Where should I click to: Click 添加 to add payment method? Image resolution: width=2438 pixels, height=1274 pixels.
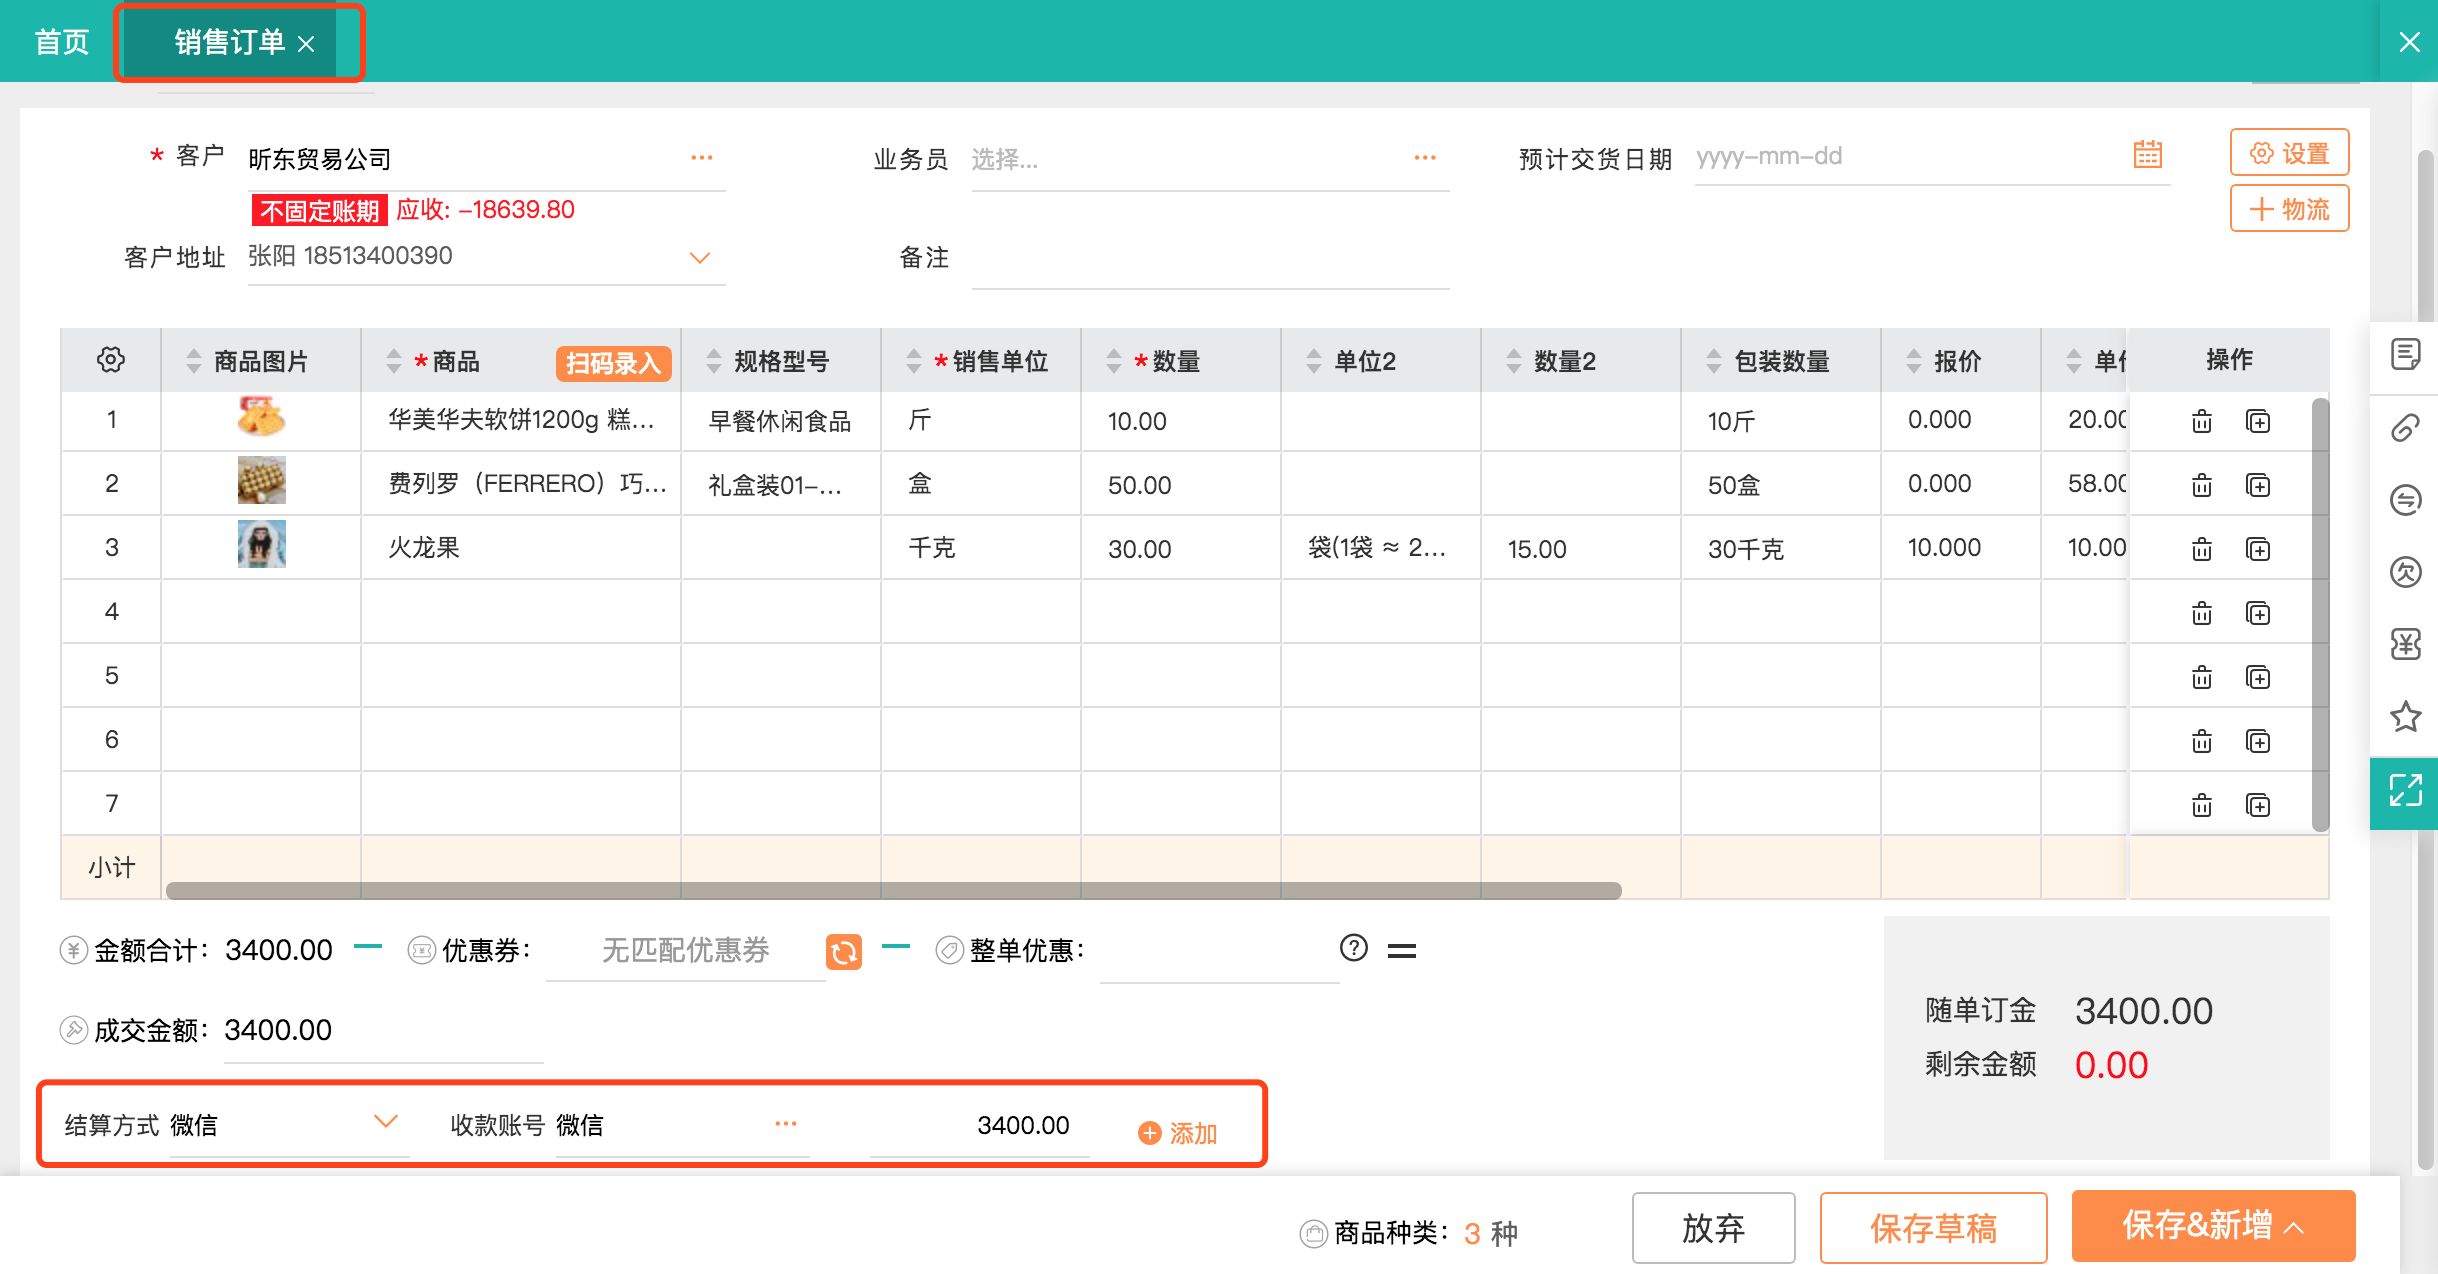click(x=1177, y=1129)
